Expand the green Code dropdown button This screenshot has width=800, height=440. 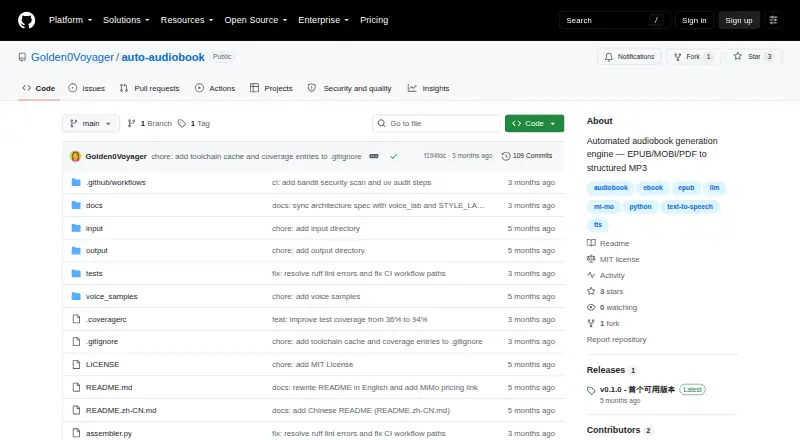tap(534, 124)
